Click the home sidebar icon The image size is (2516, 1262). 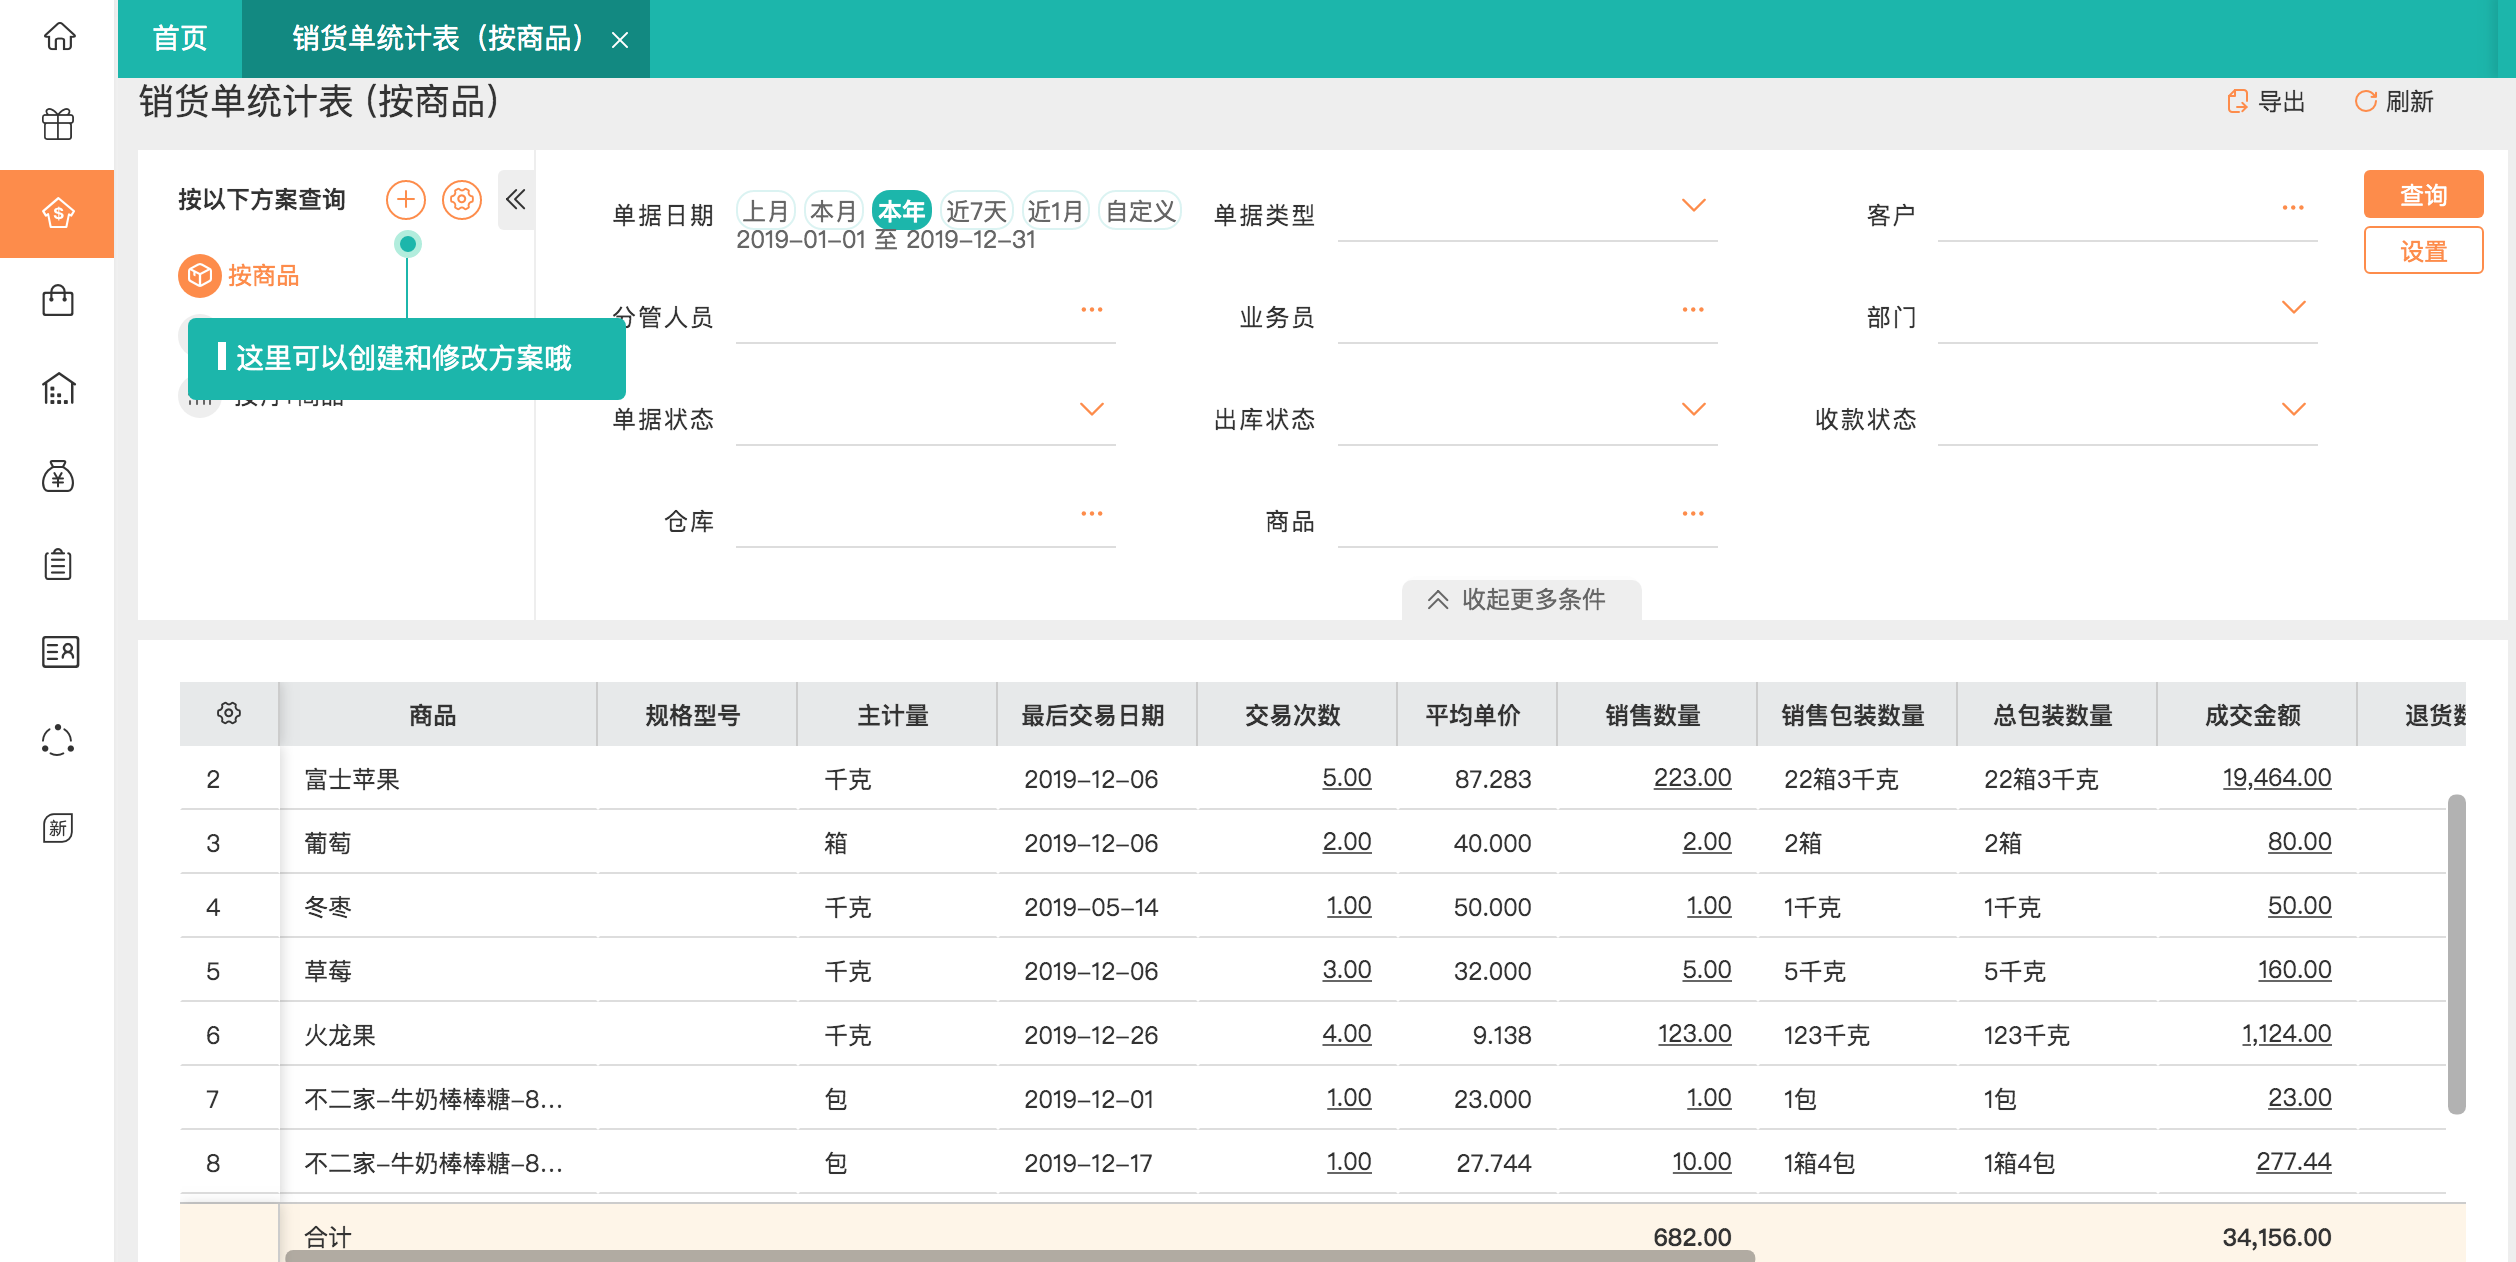click(60, 37)
